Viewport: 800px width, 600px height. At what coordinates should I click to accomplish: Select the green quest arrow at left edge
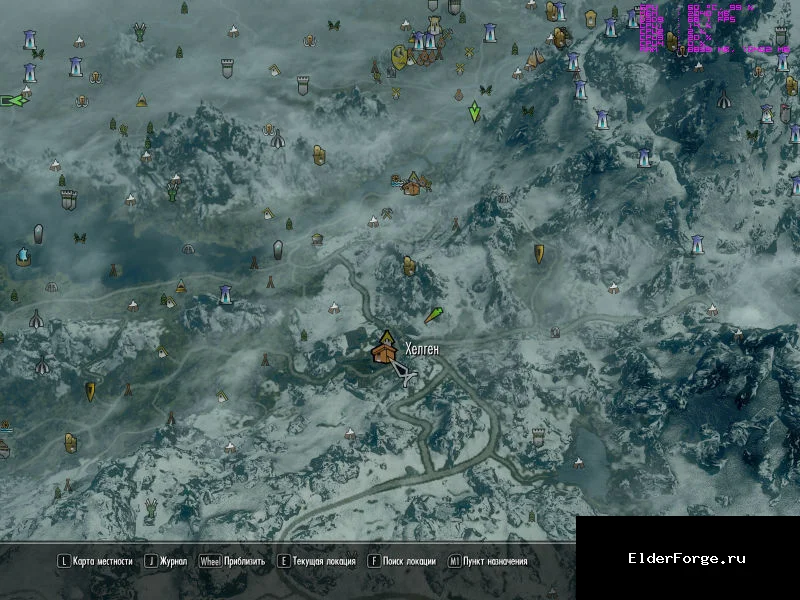13,100
